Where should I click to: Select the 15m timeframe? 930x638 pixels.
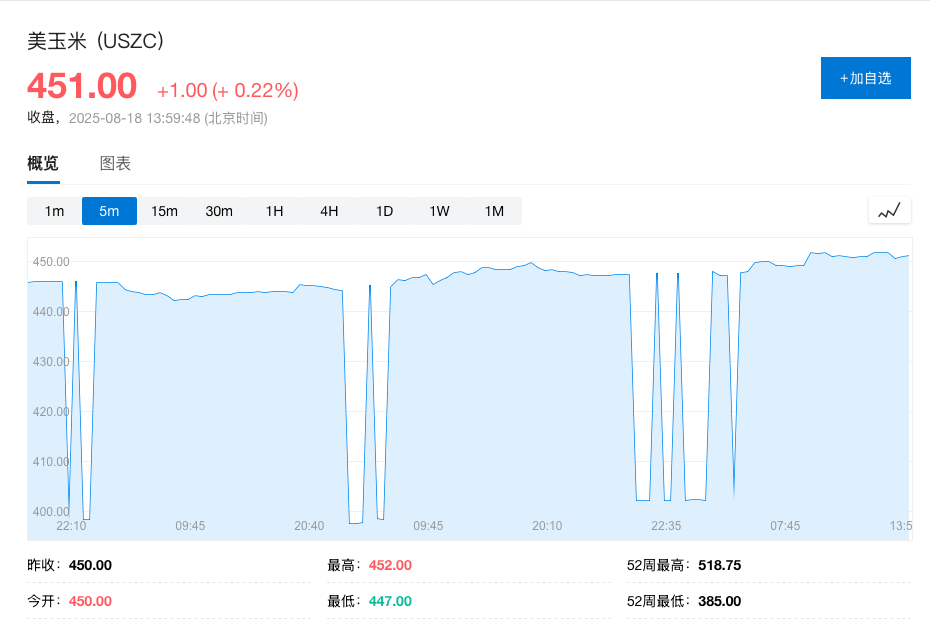(164, 211)
